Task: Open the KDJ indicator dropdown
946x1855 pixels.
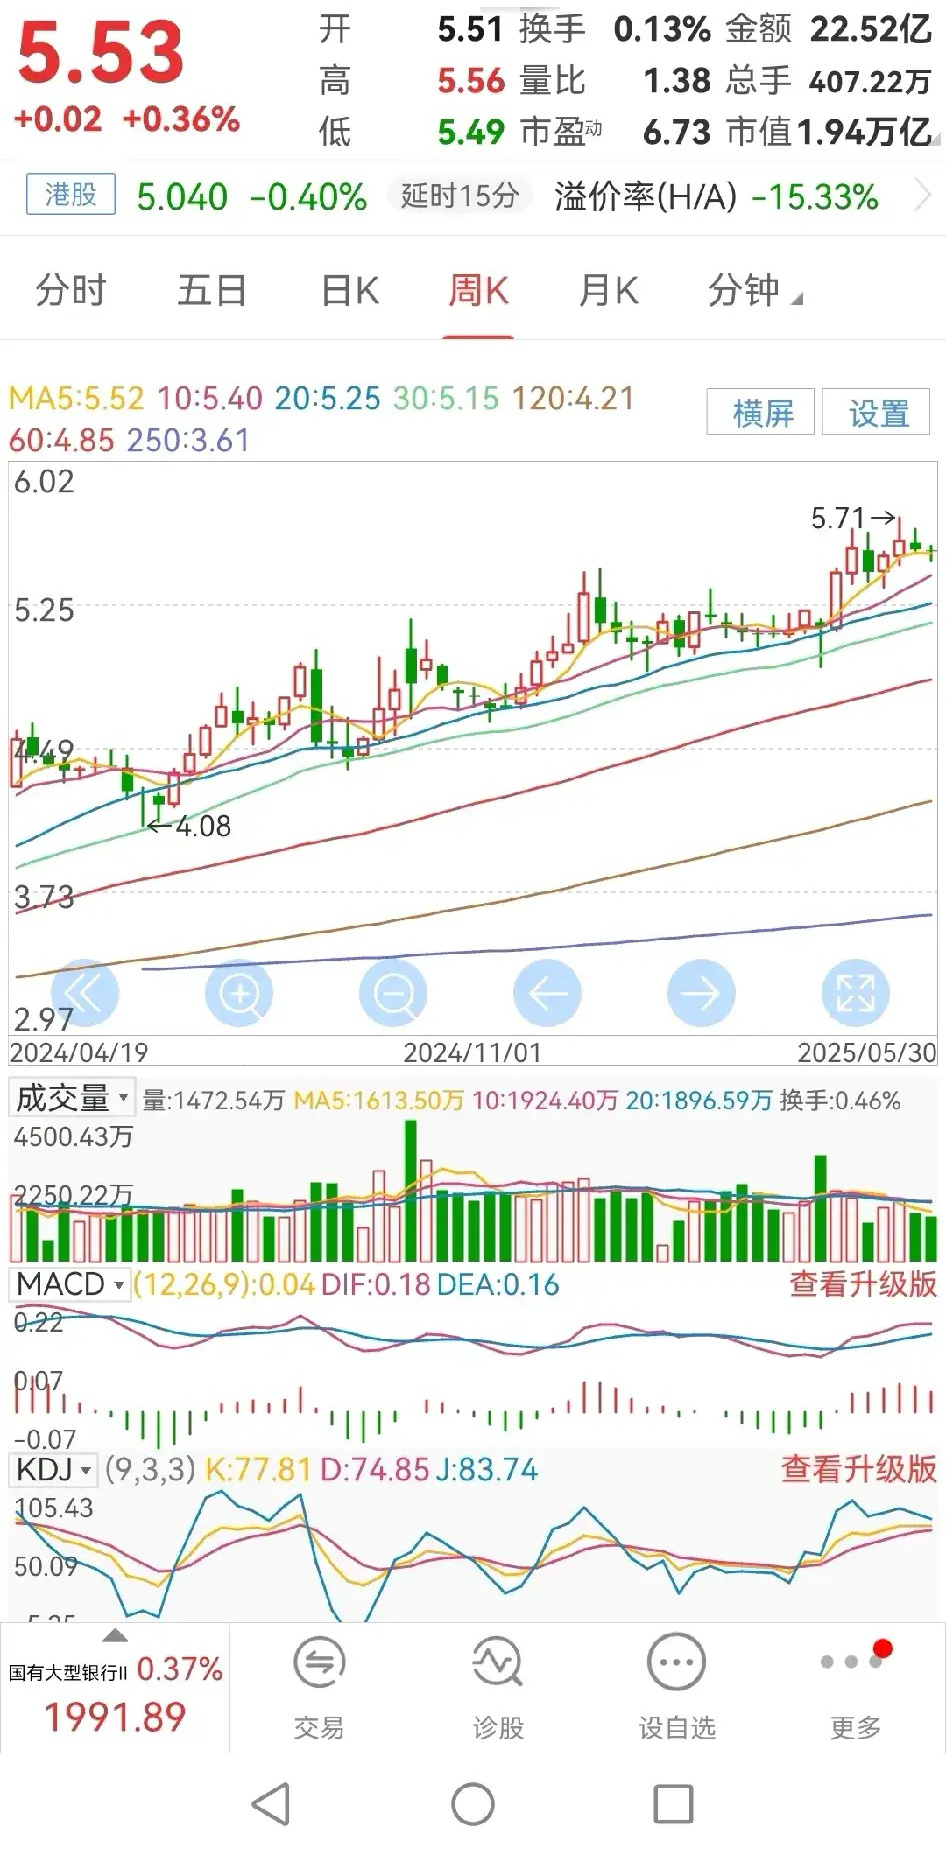Action: pos(54,1469)
